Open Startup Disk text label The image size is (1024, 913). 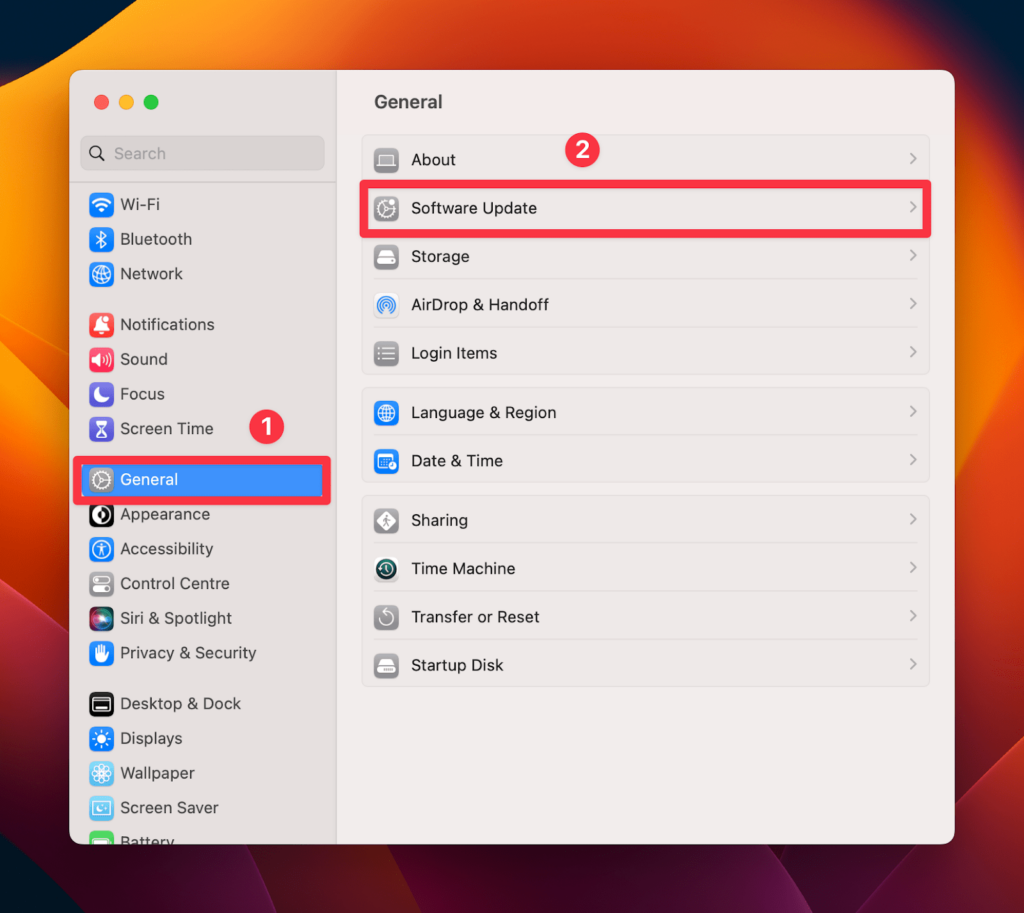pyautogui.click(x=457, y=665)
